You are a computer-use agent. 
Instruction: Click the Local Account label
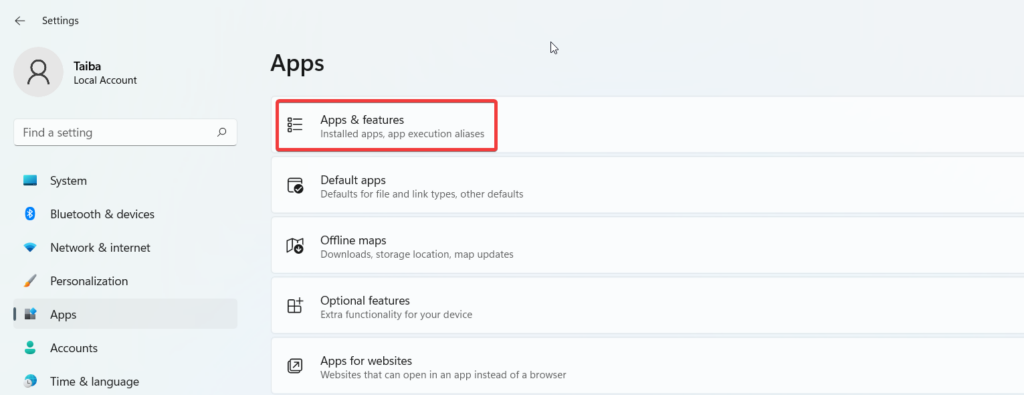tap(105, 80)
